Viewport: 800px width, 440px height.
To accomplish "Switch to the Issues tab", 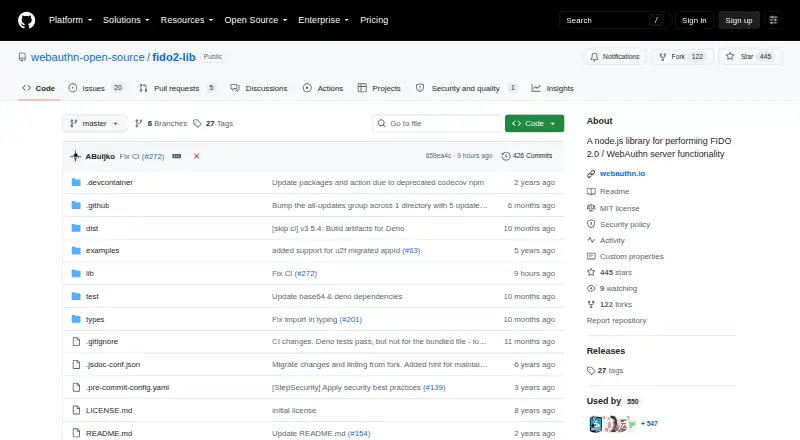I will [96, 88].
